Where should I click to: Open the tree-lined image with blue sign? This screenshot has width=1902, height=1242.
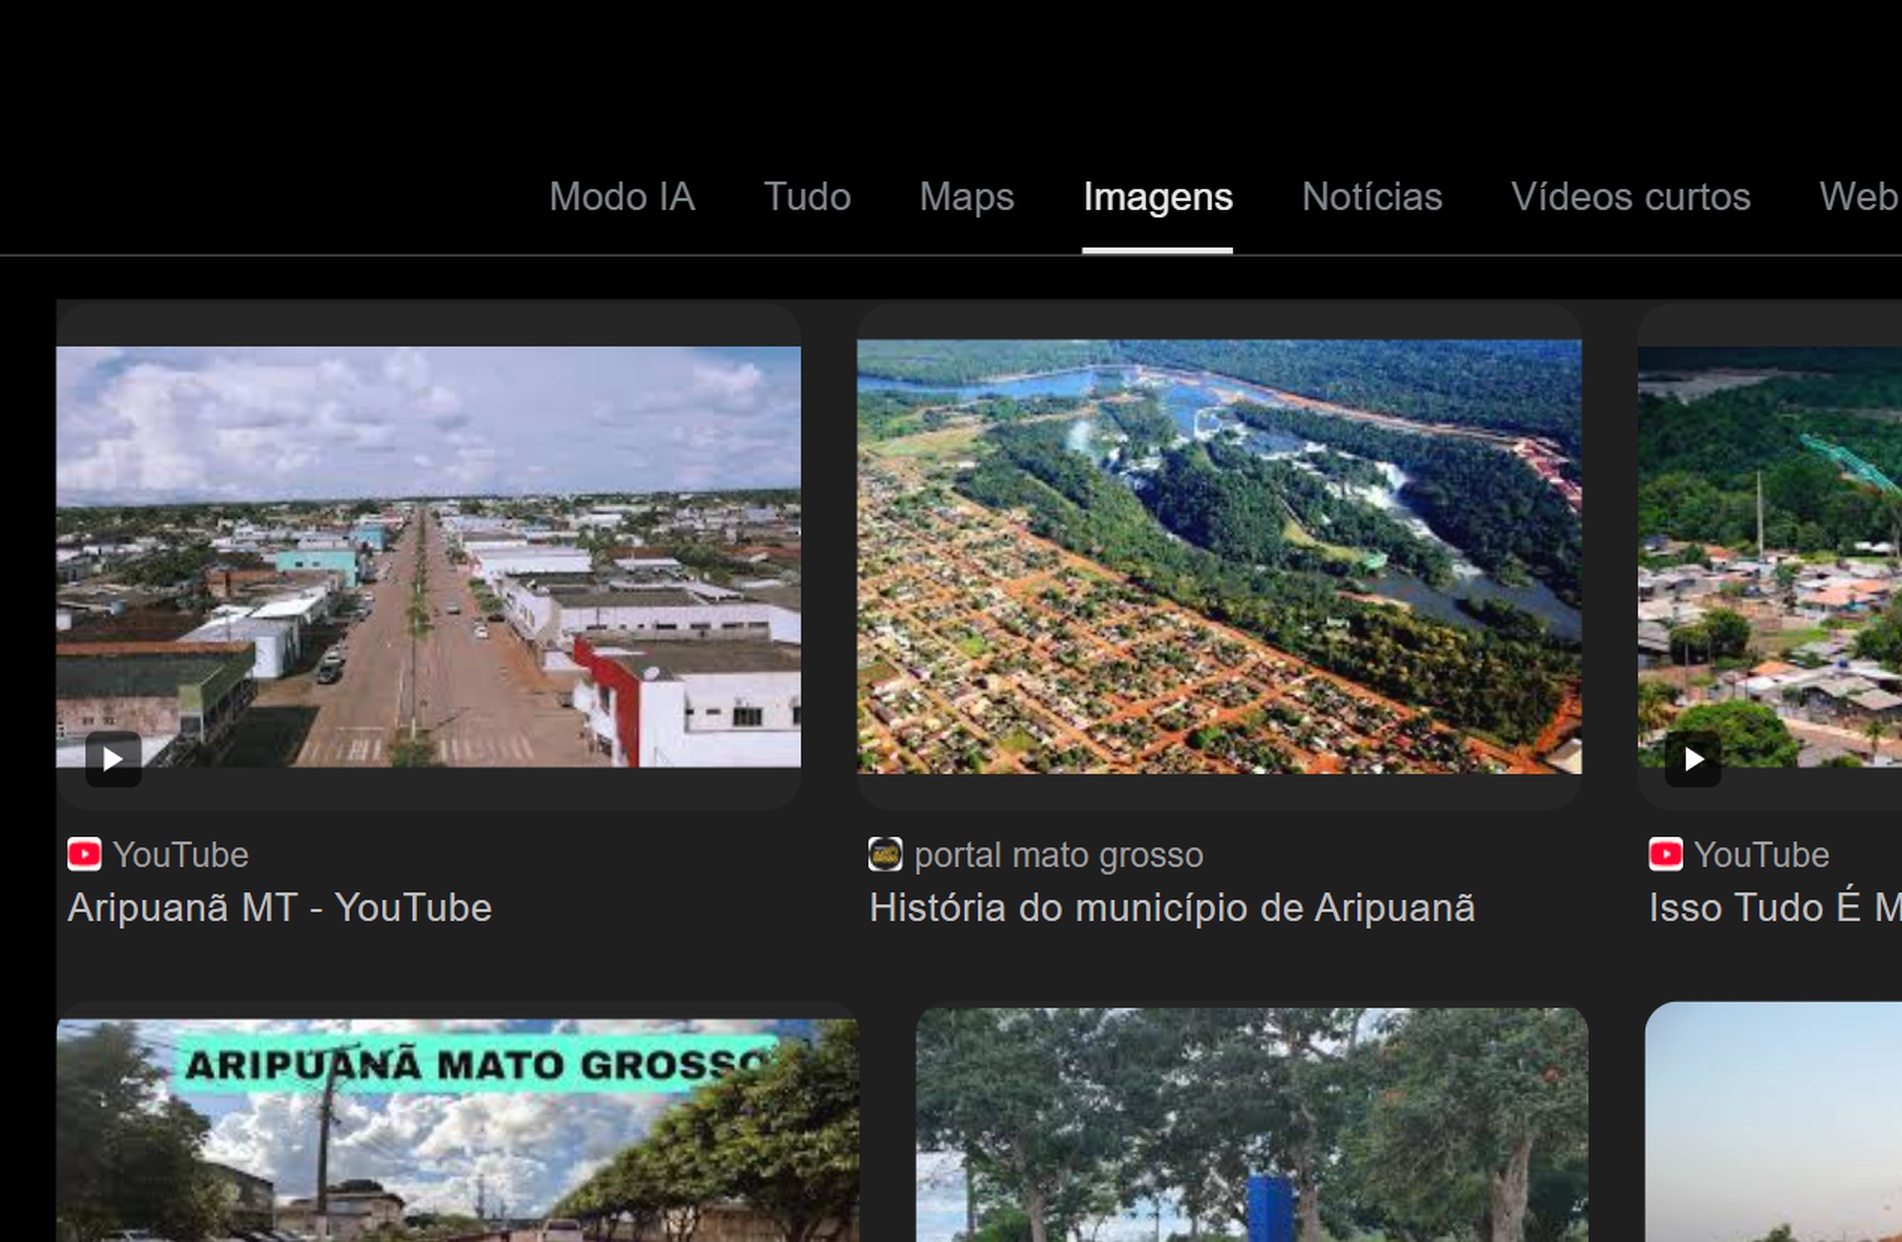tap(1251, 1125)
